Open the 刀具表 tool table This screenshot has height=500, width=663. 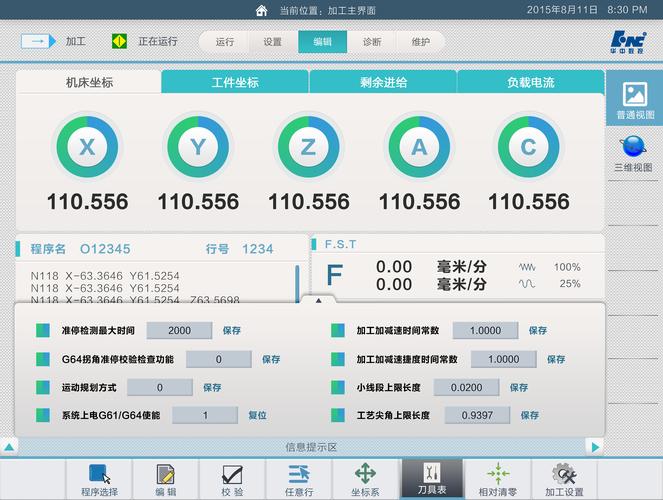point(432,479)
